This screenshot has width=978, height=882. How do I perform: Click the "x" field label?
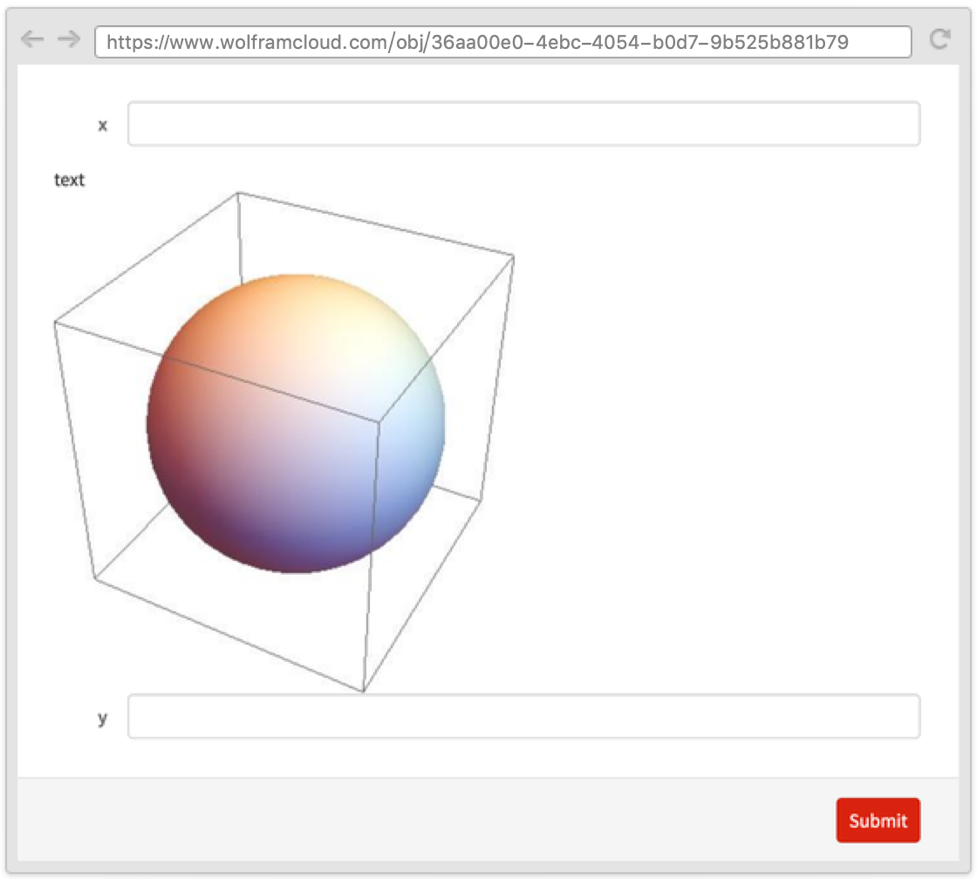click(x=102, y=125)
